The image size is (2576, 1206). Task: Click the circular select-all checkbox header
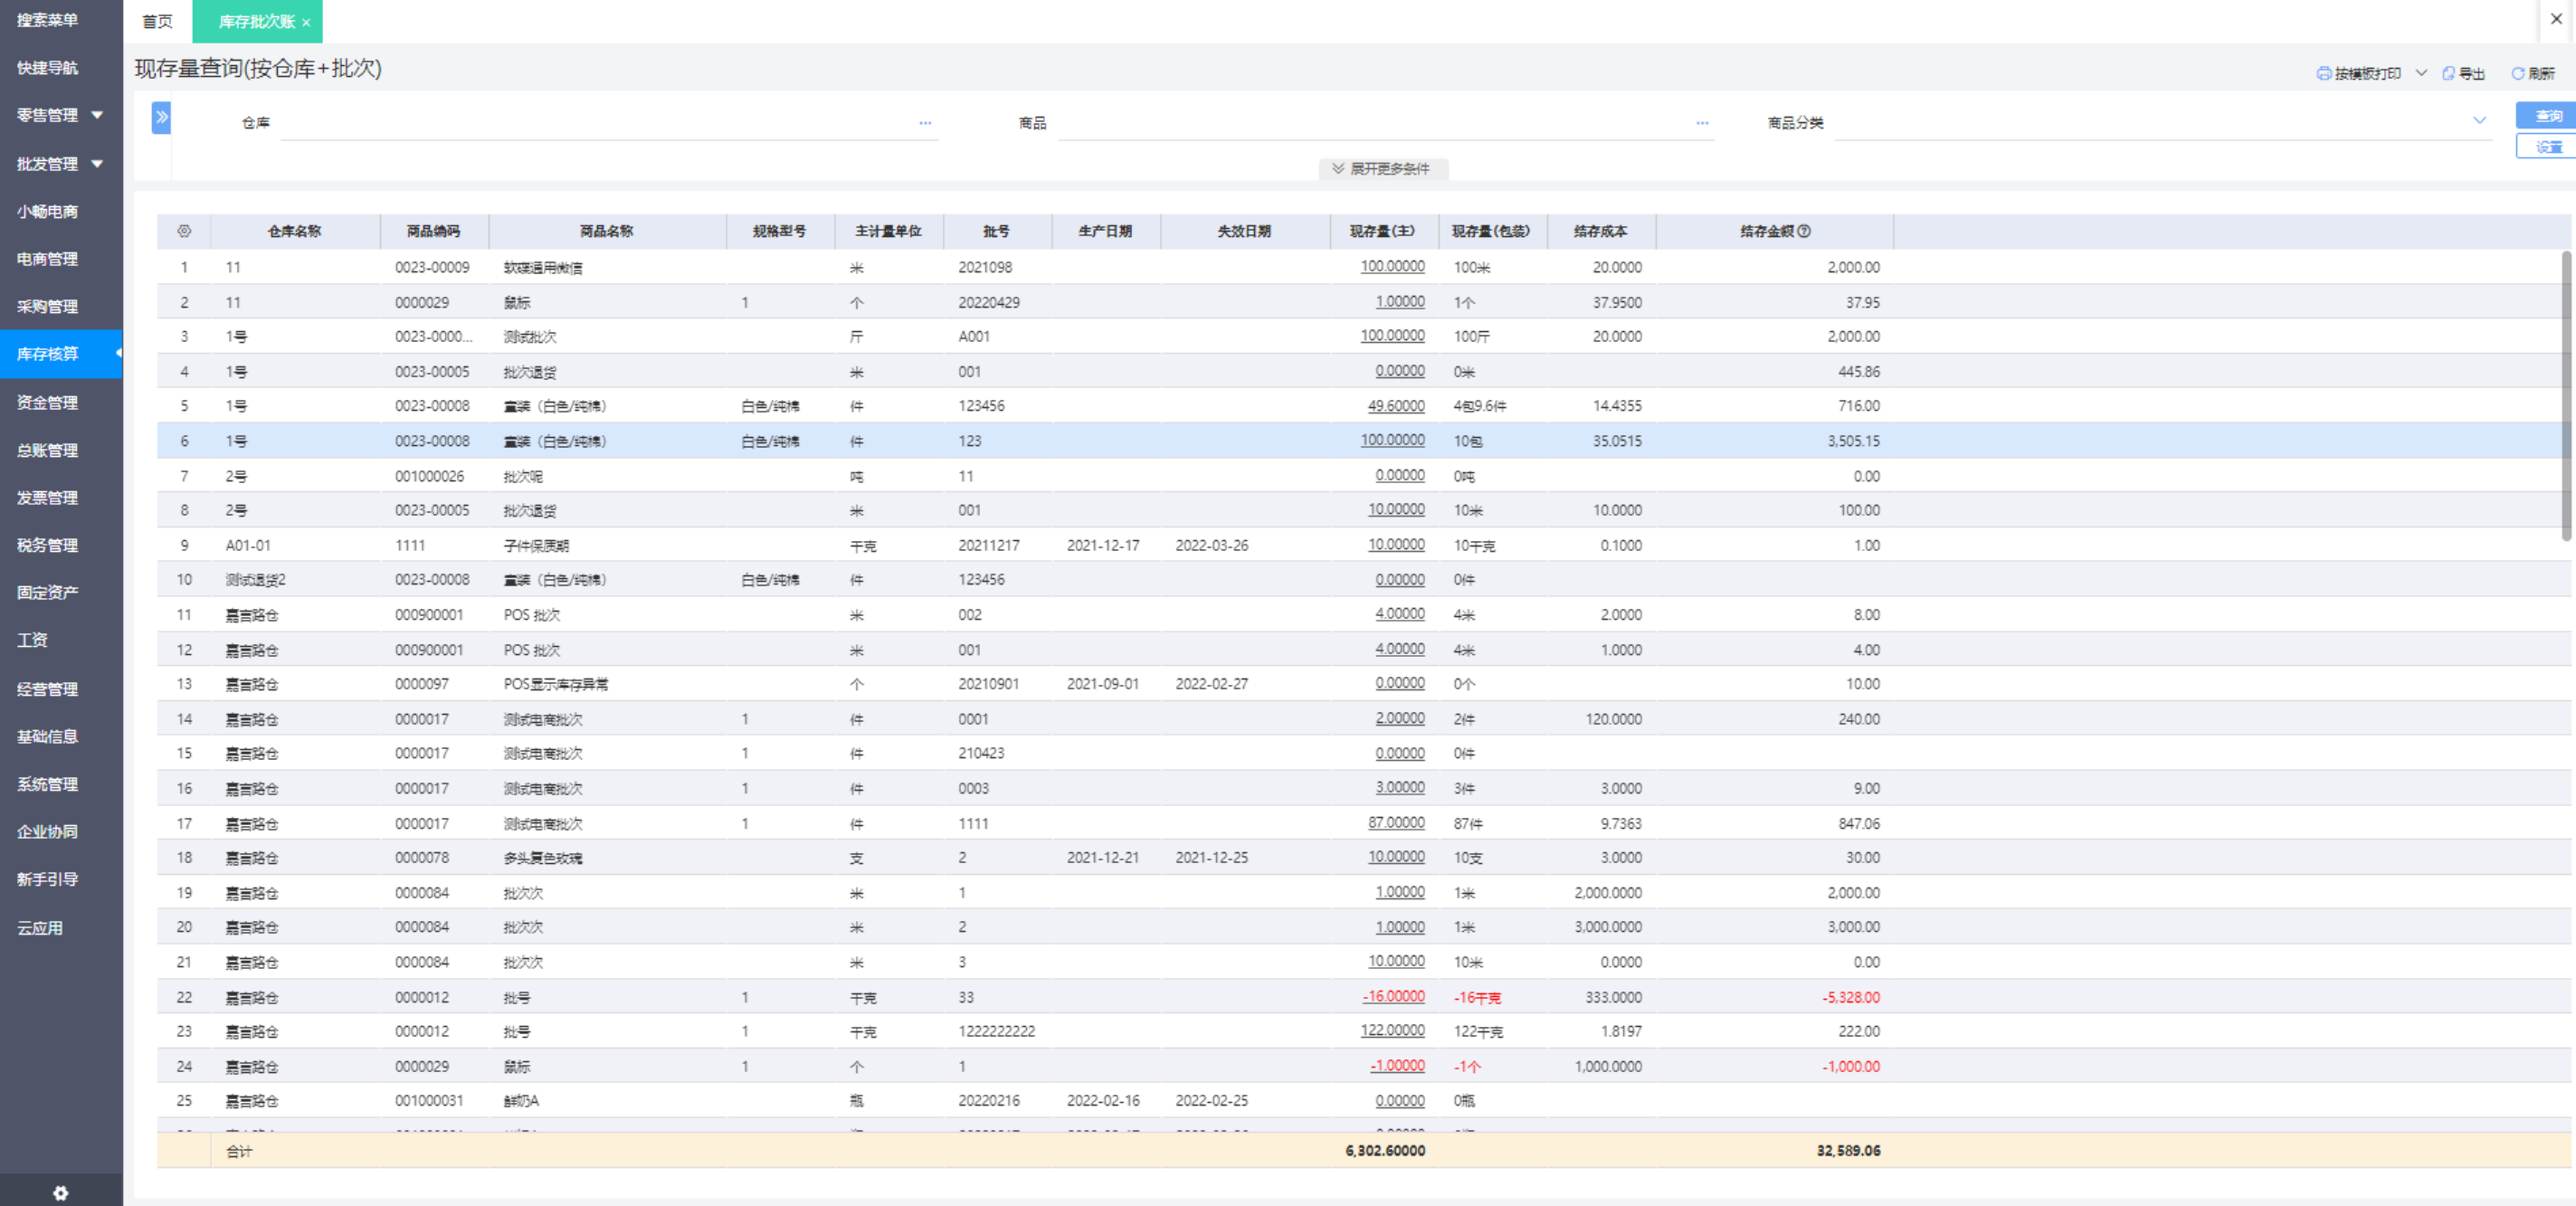(185, 230)
